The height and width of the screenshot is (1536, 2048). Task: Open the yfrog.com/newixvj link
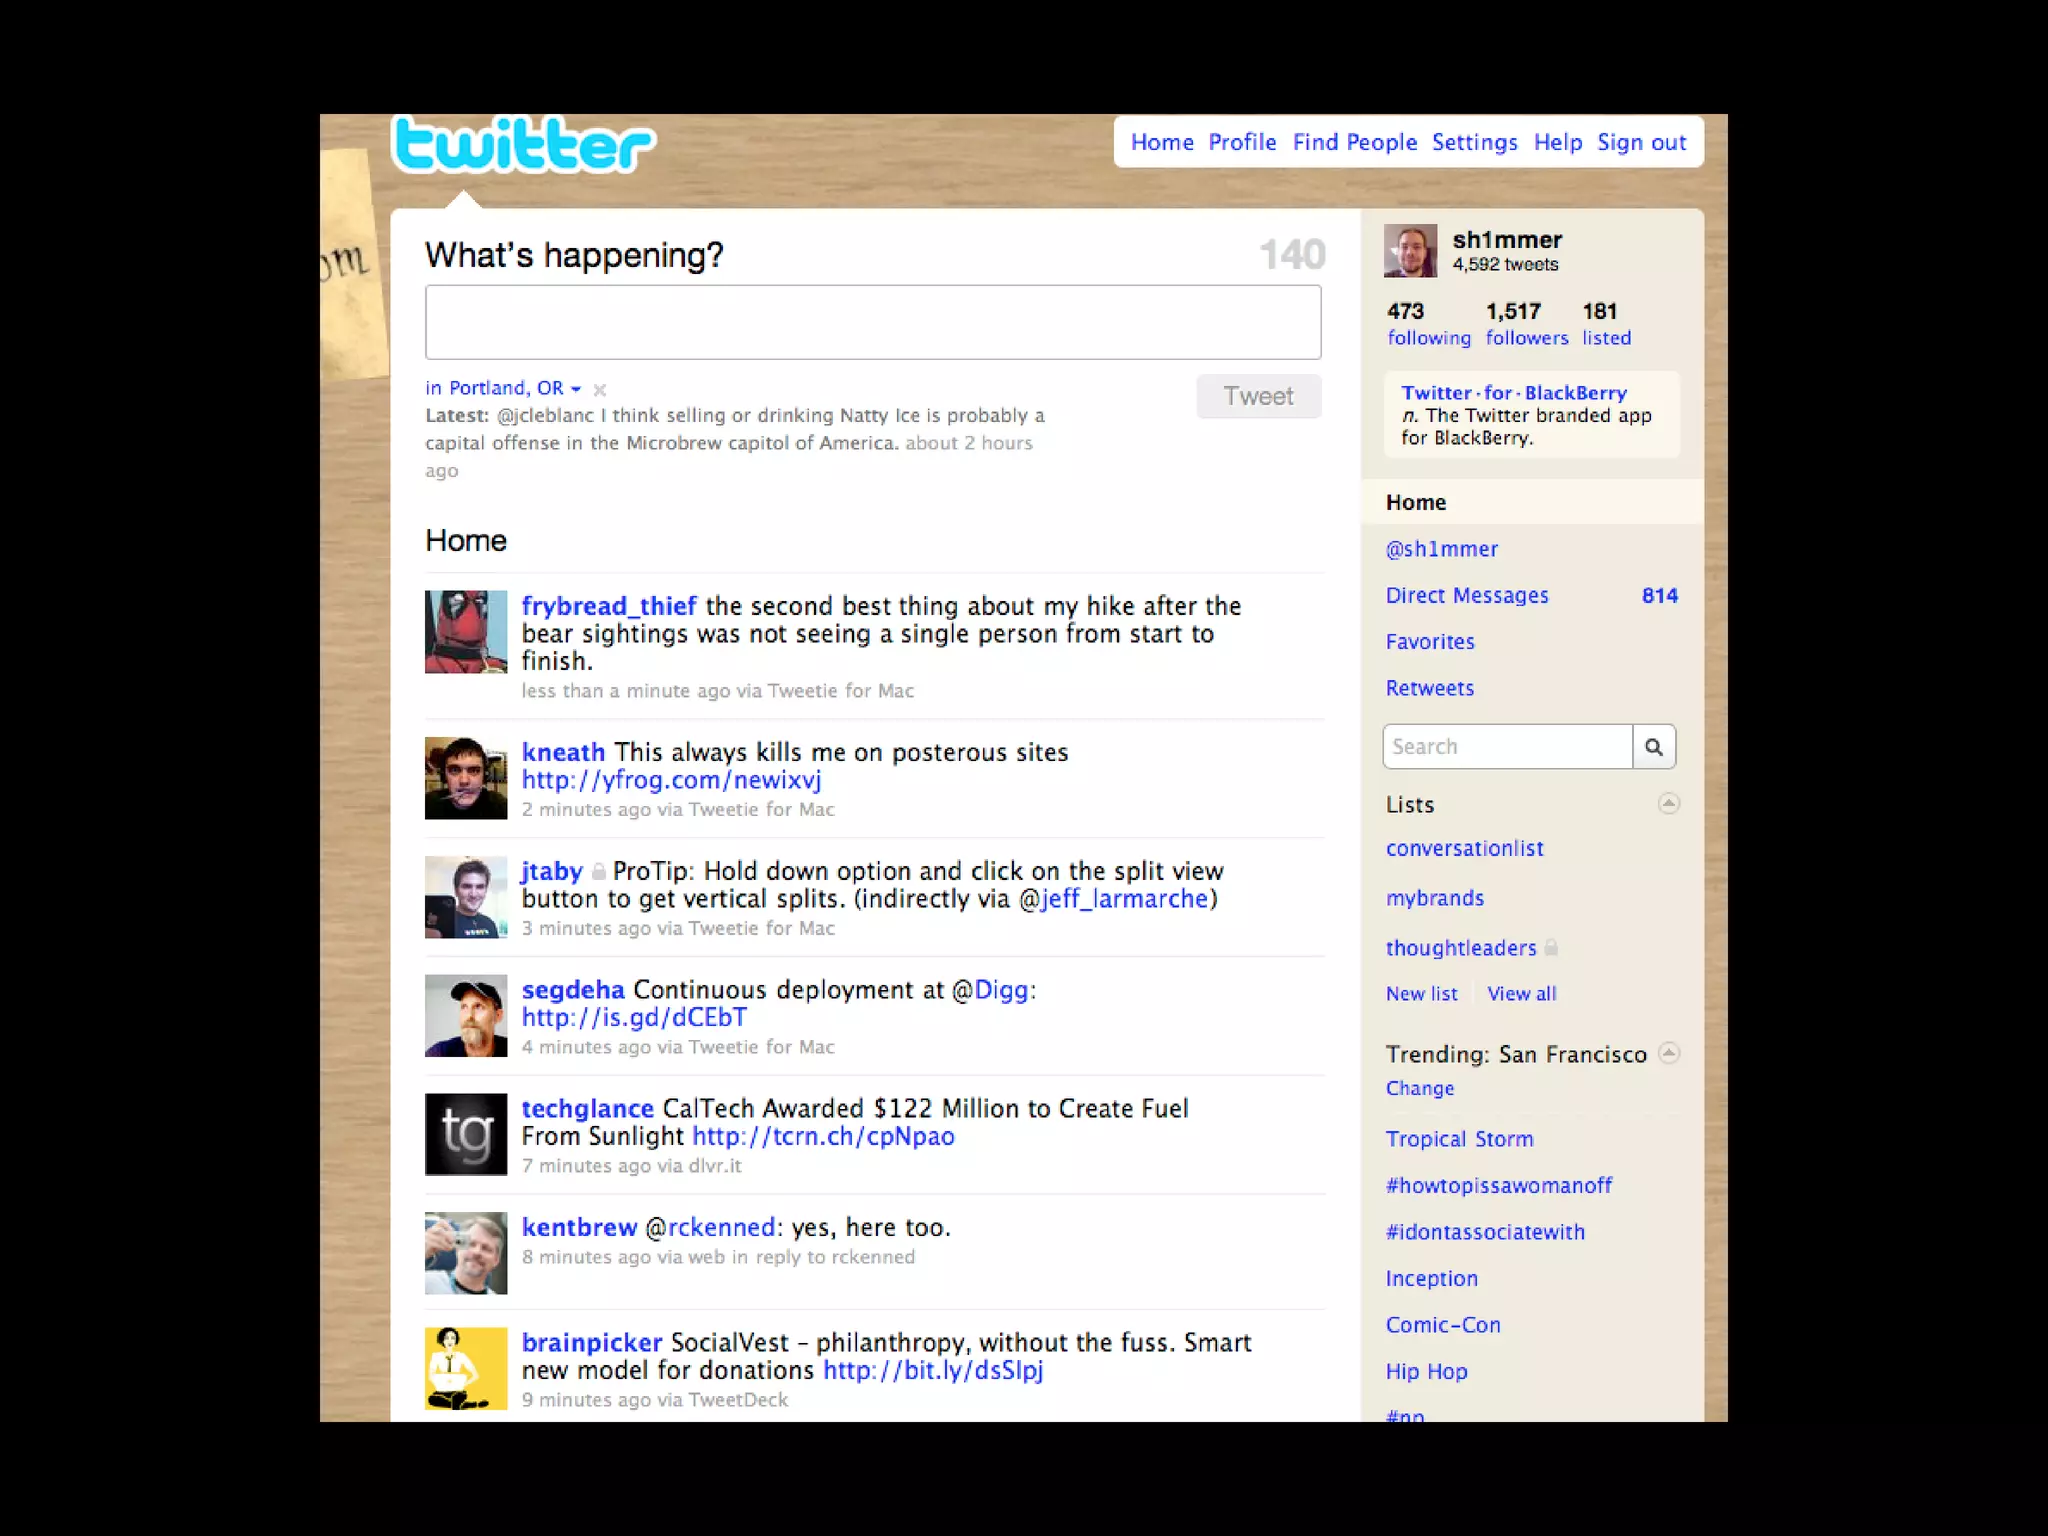point(671,780)
